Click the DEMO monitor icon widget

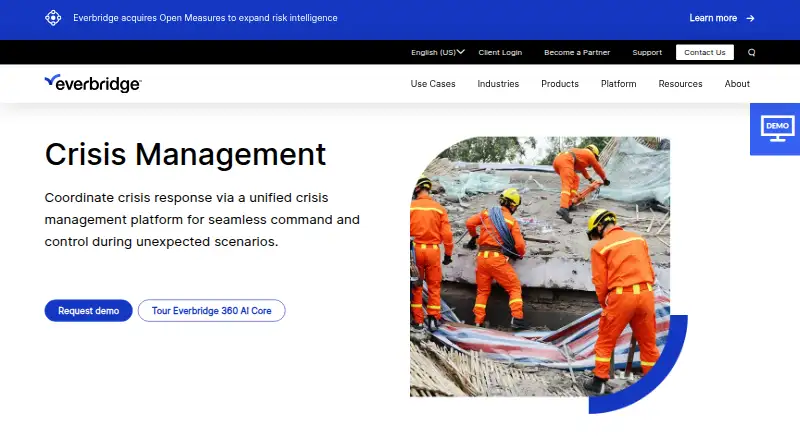(x=775, y=129)
